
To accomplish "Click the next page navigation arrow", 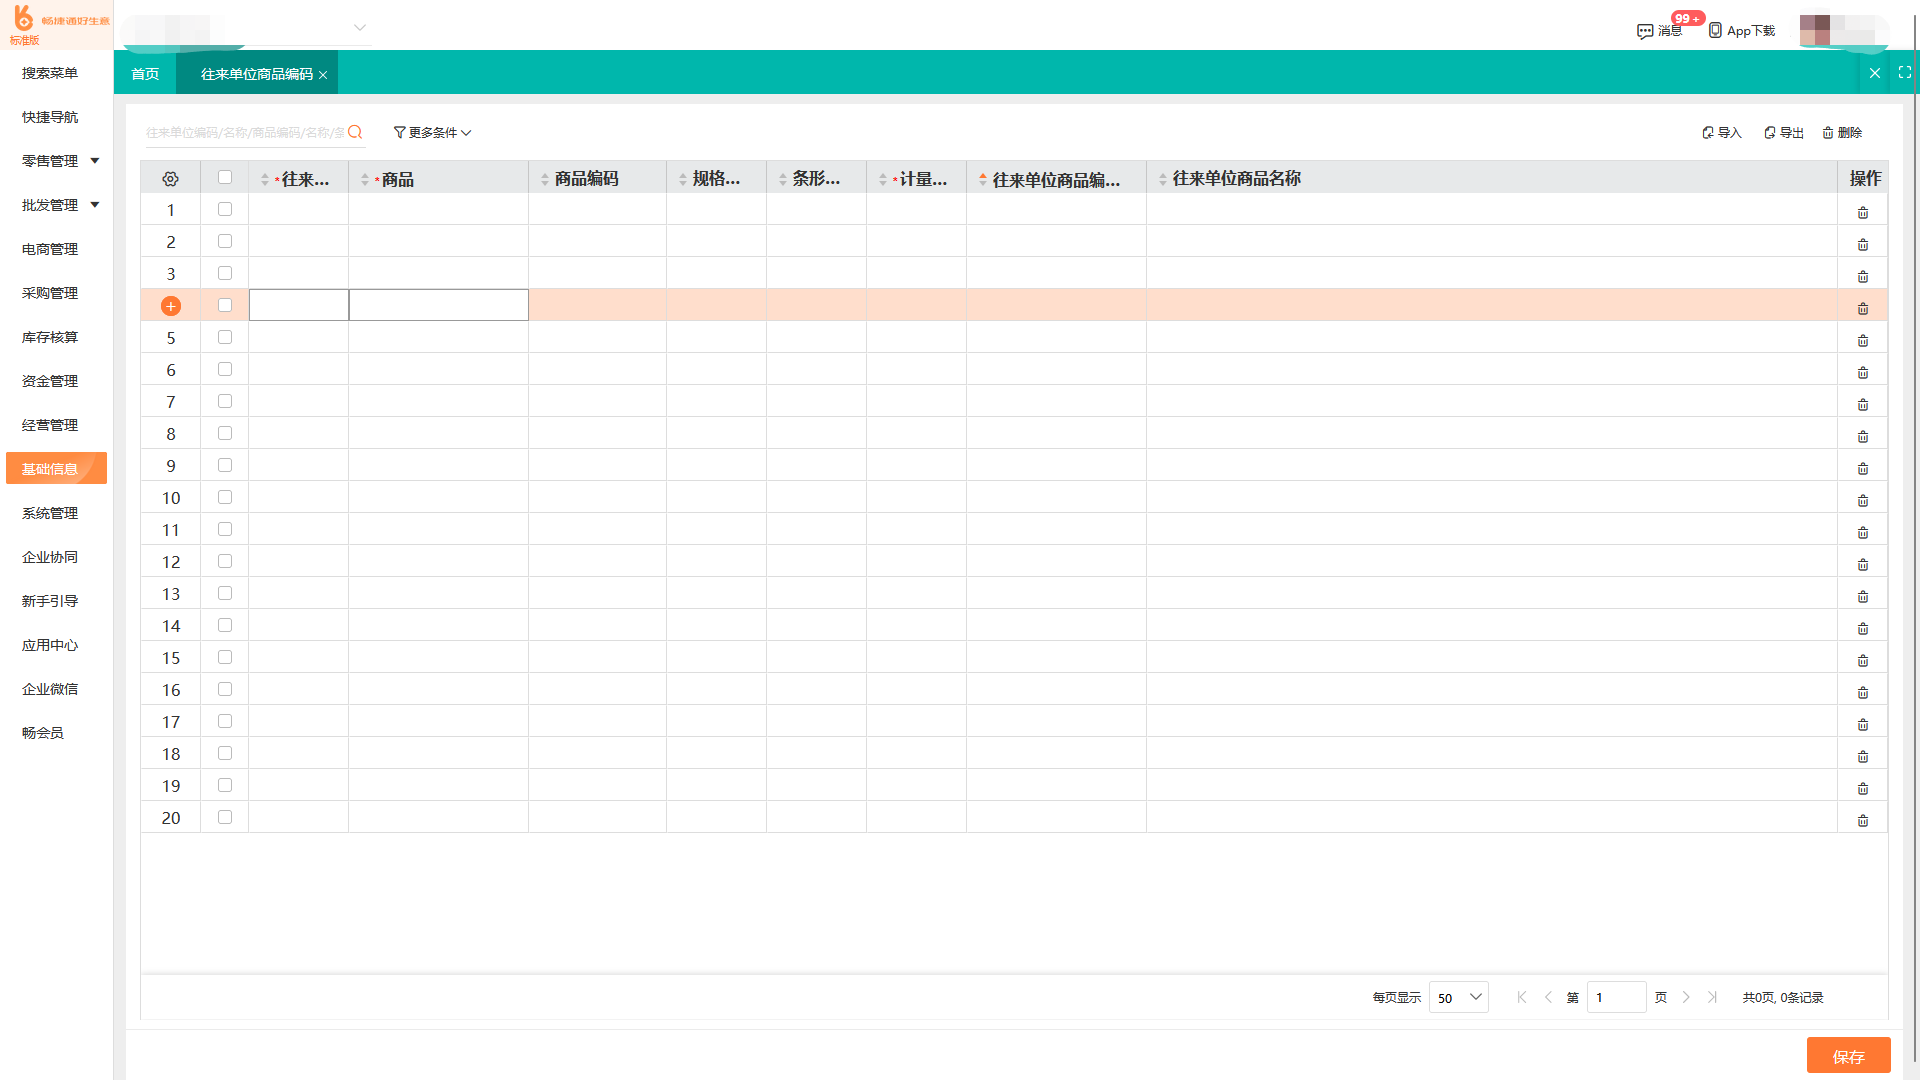I will point(1687,997).
